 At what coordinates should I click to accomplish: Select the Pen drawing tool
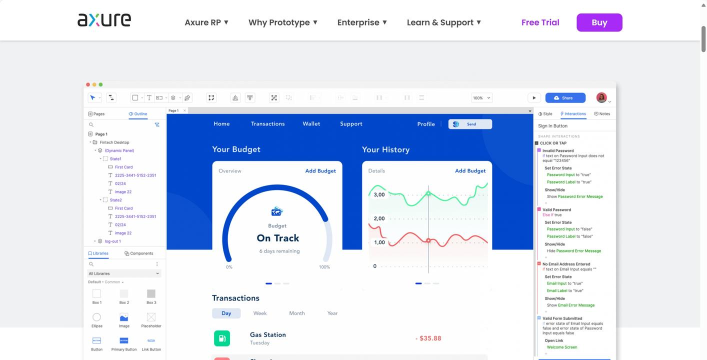tap(187, 97)
